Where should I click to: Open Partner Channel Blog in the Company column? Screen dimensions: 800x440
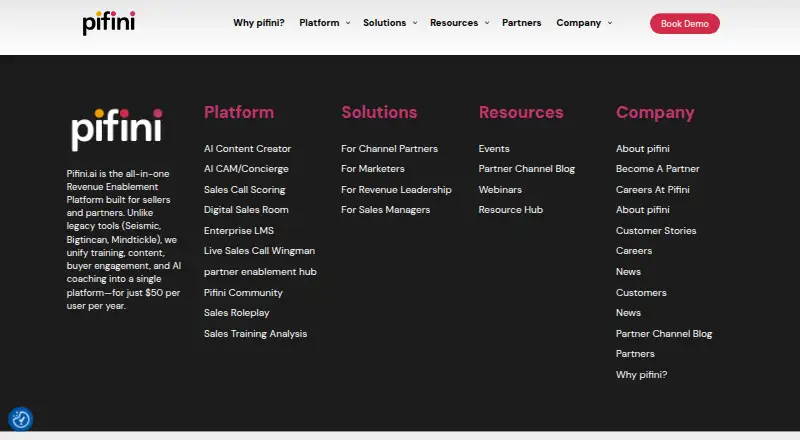coord(664,334)
